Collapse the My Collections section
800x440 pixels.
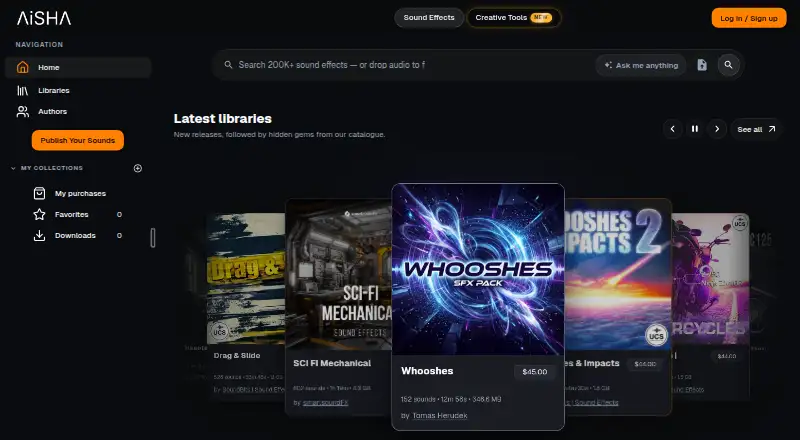pyautogui.click(x=13, y=168)
